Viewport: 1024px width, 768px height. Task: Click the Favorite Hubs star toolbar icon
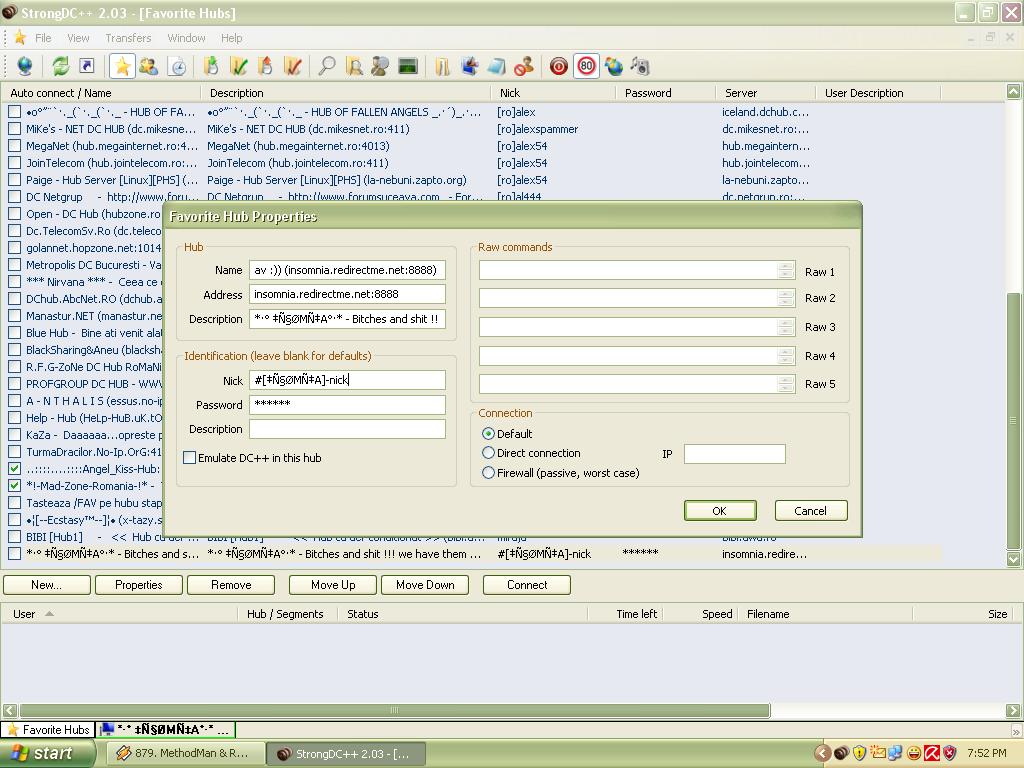coord(122,66)
